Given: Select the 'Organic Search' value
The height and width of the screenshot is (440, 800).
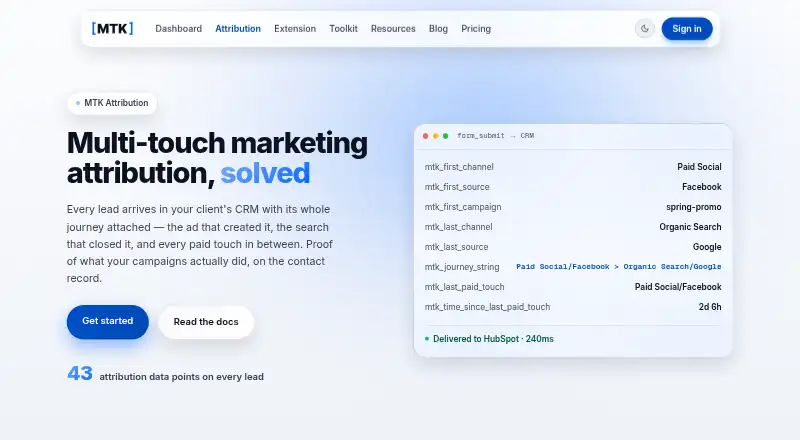Looking at the screenshot, I should (690, 227).
